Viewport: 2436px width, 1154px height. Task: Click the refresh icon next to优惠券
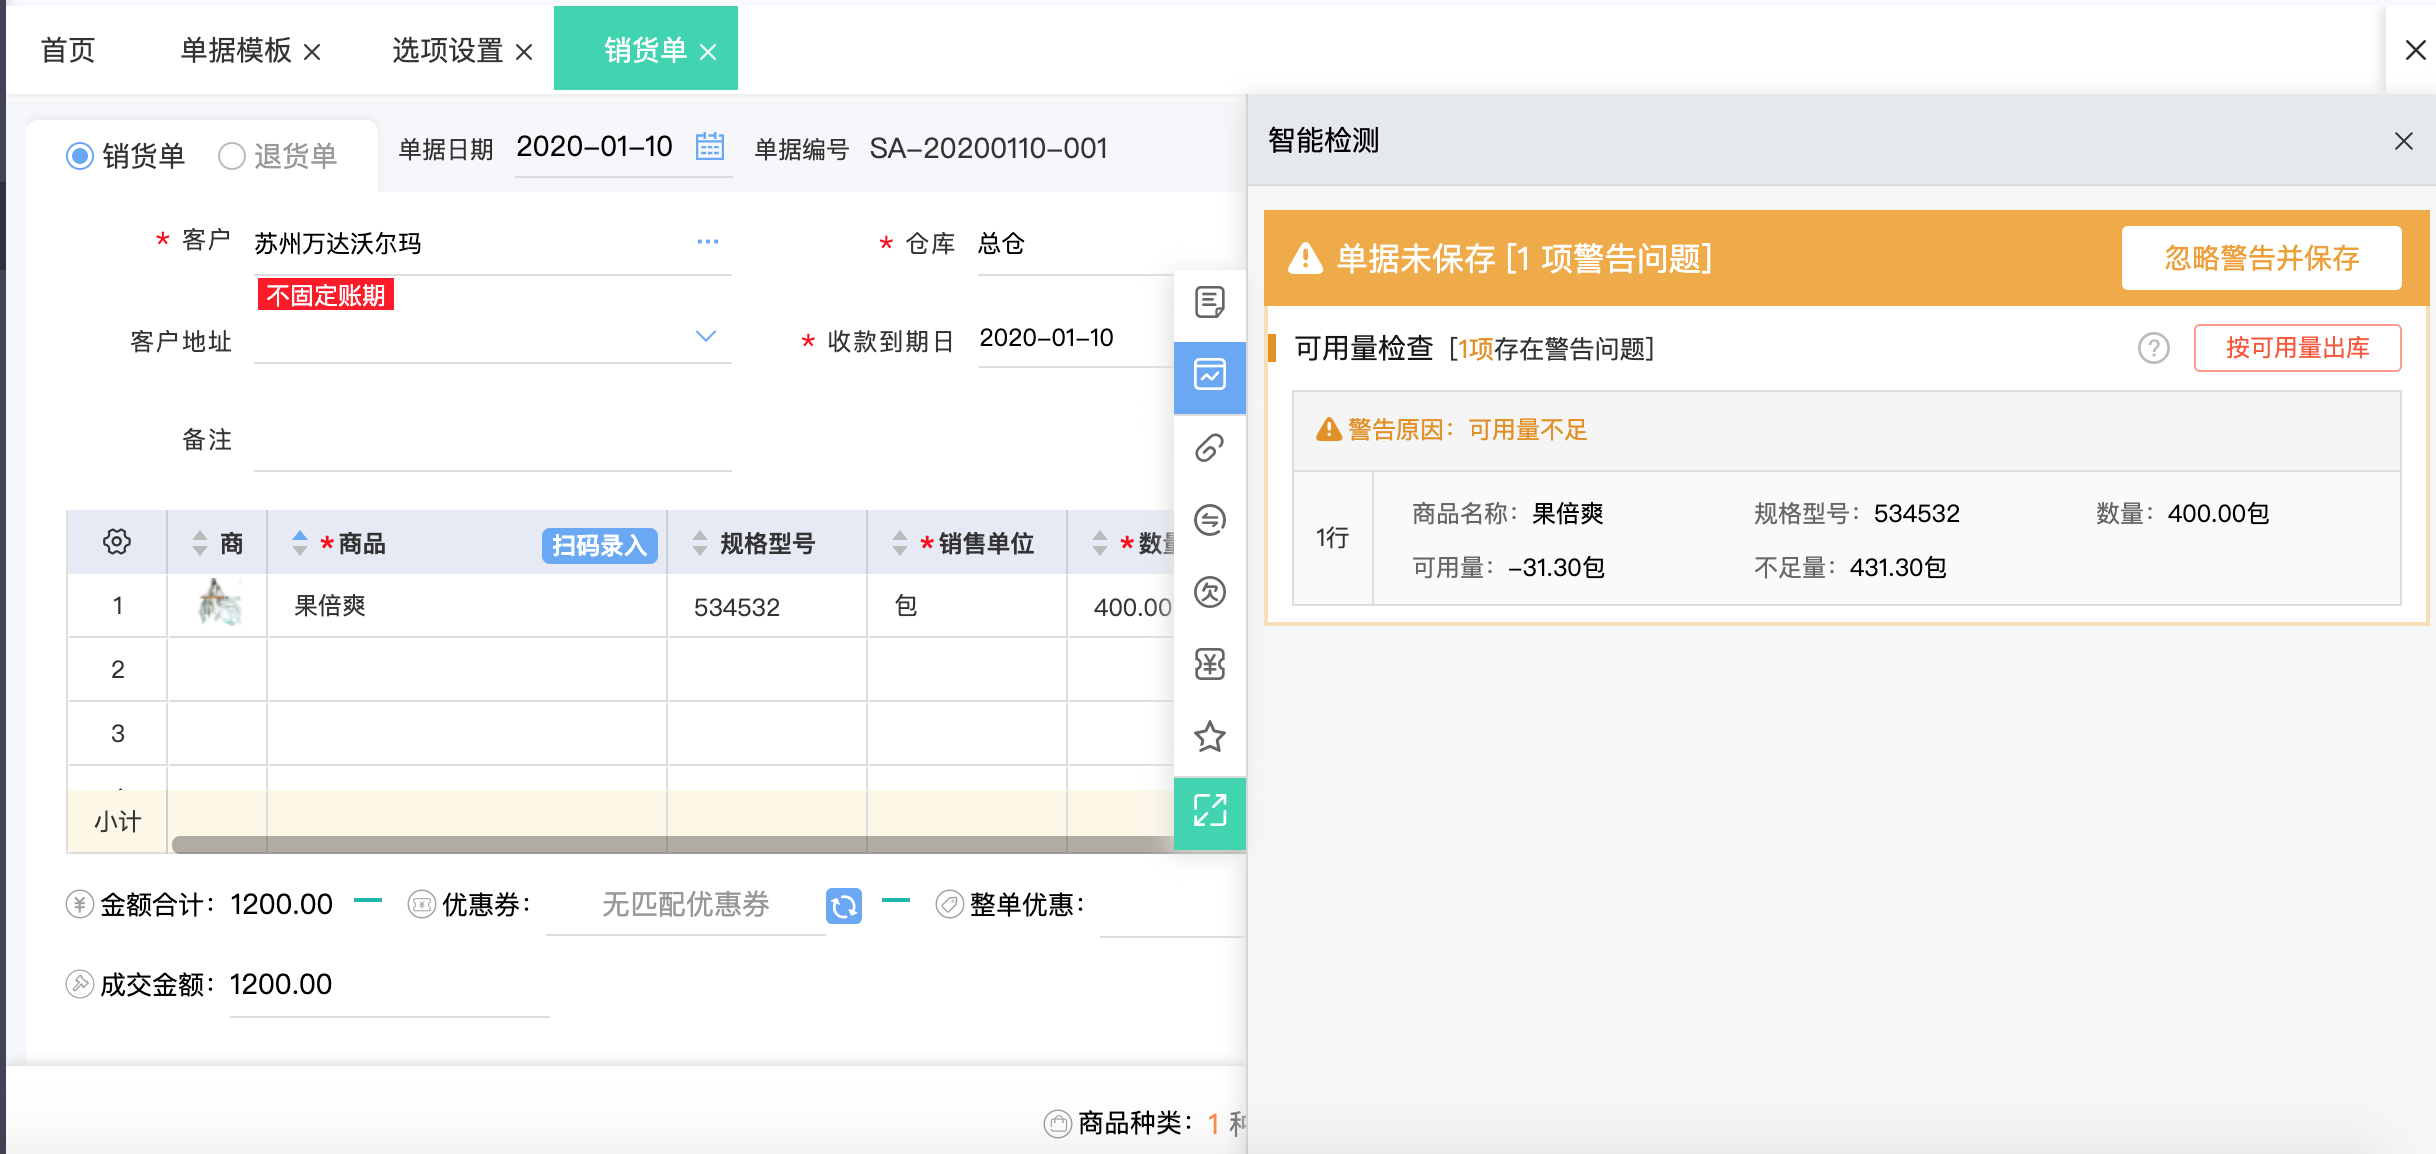point(842,907)
